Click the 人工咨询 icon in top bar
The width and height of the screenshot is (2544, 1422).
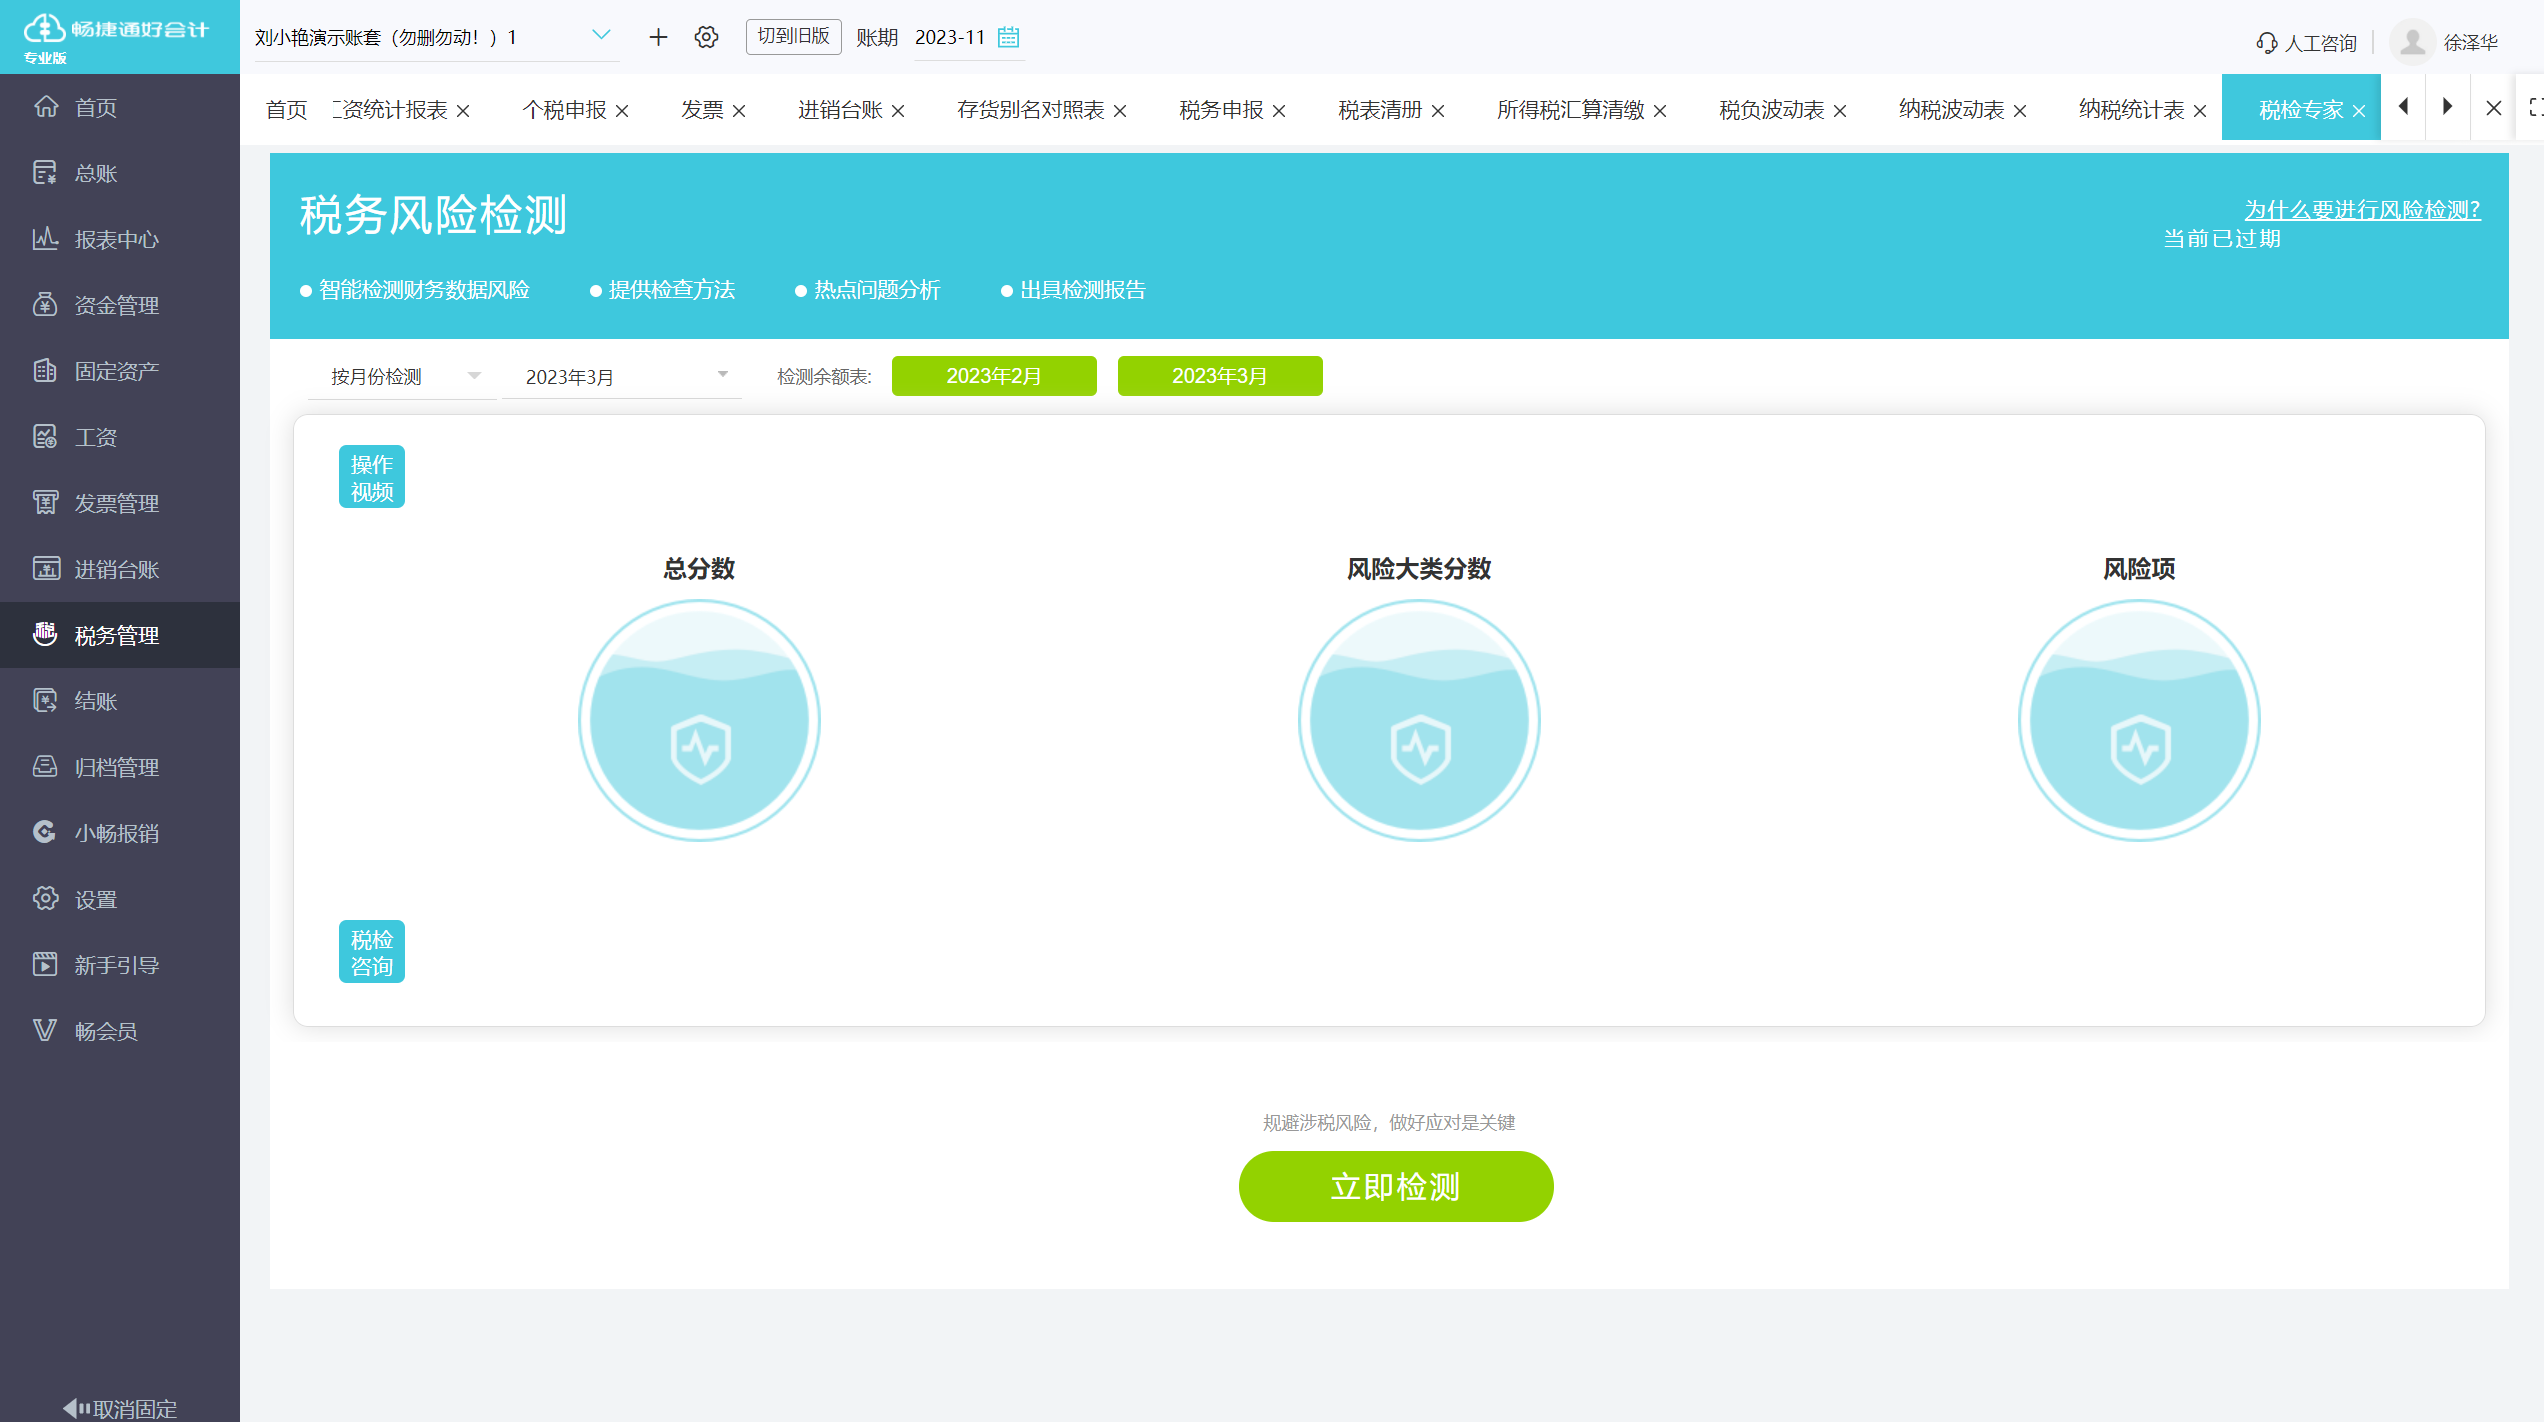(2277, 35)
